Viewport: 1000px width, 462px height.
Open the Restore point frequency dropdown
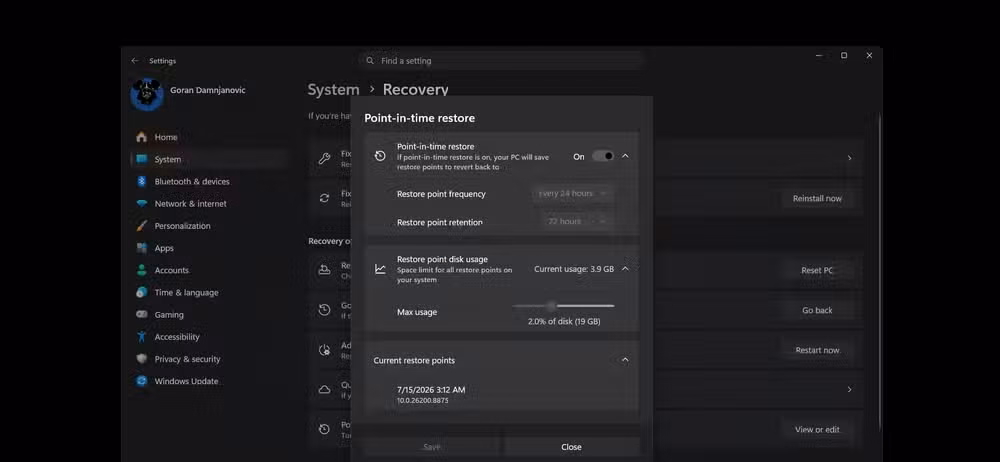pos(572,193)
